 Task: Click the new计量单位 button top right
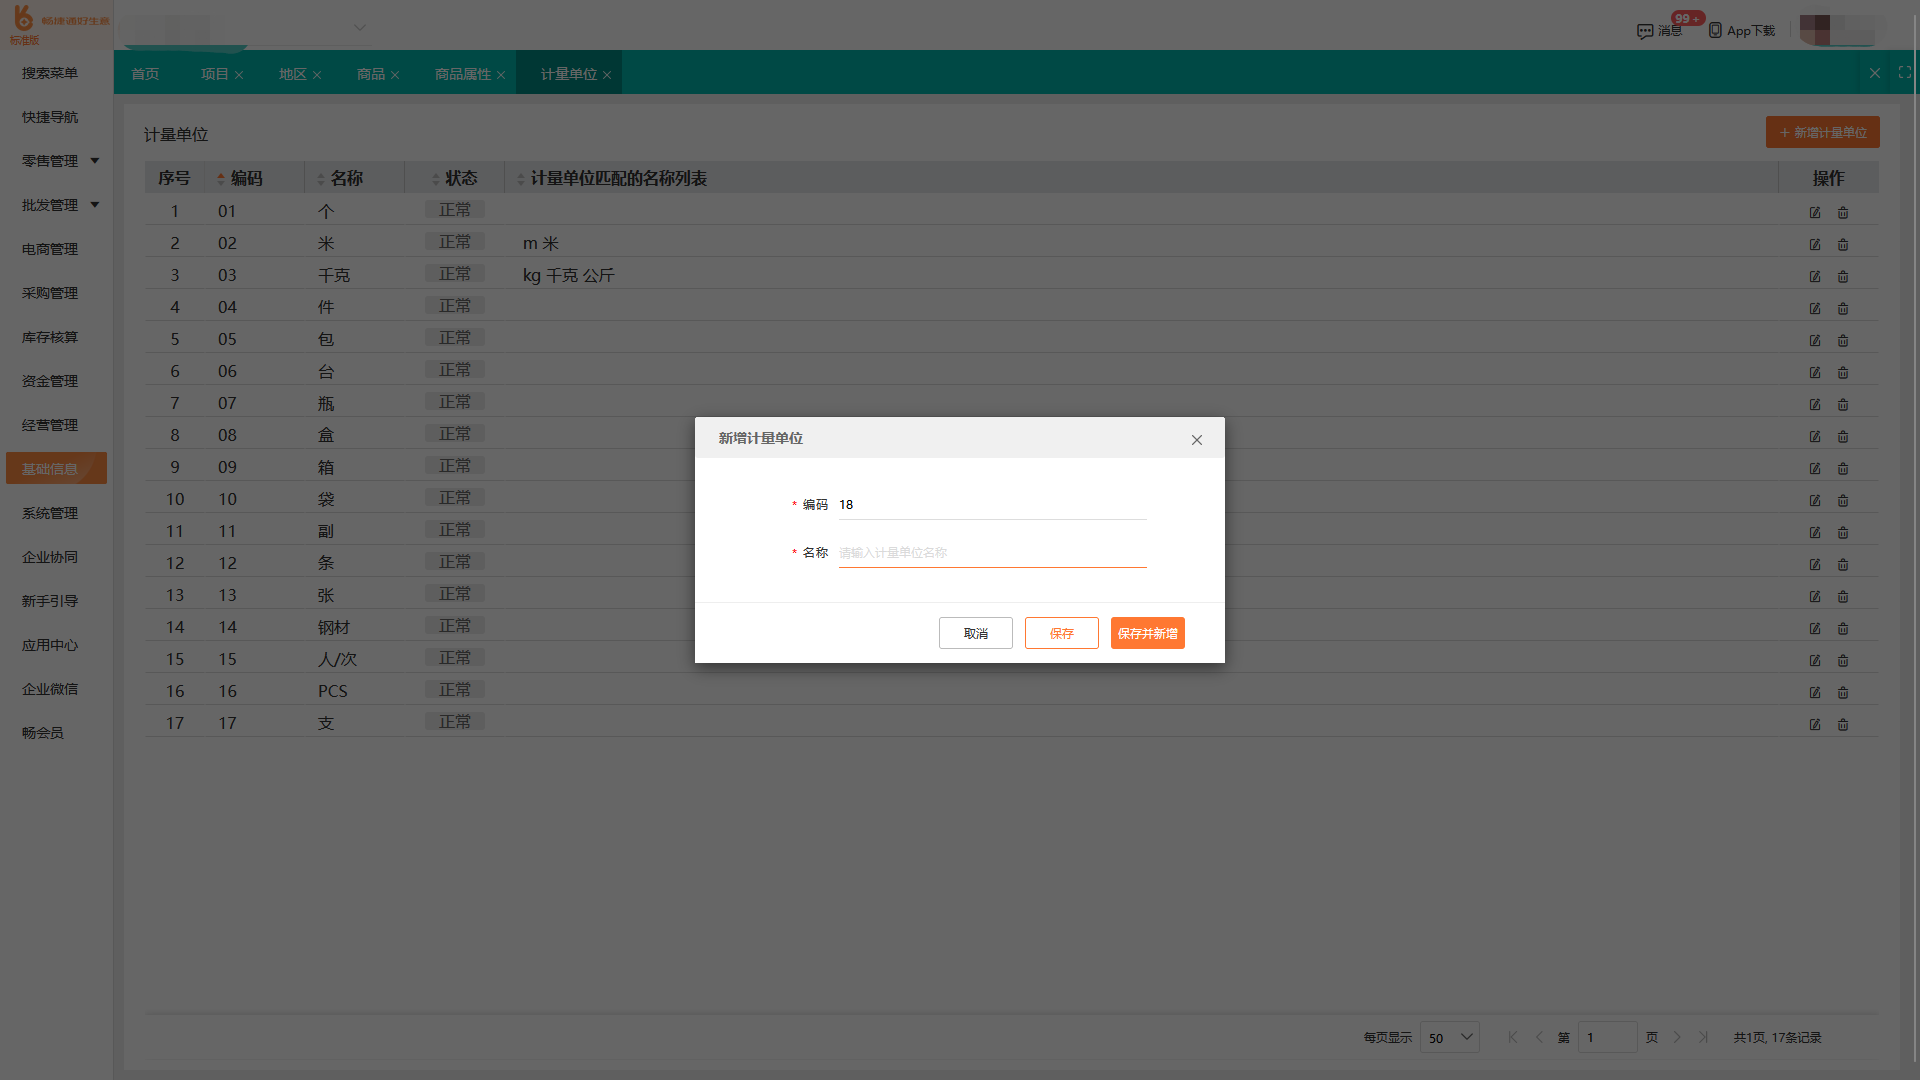(1822, 132)
